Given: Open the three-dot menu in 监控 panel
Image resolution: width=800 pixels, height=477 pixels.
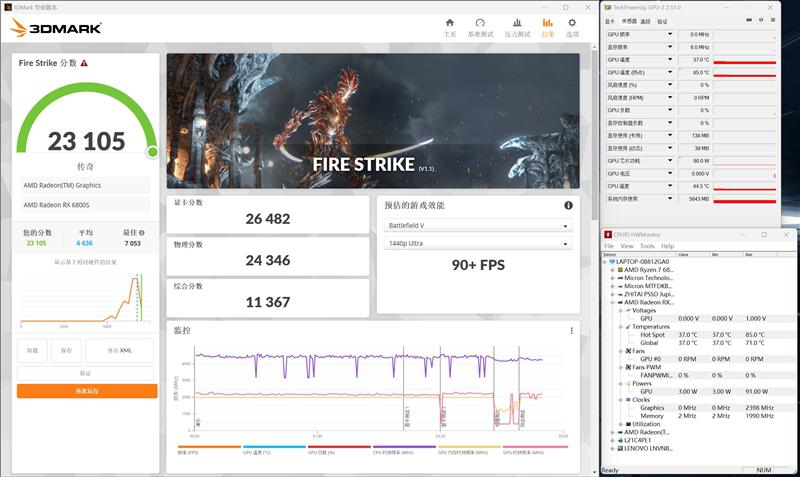Looking at the screenshot, I should (571, 330).
